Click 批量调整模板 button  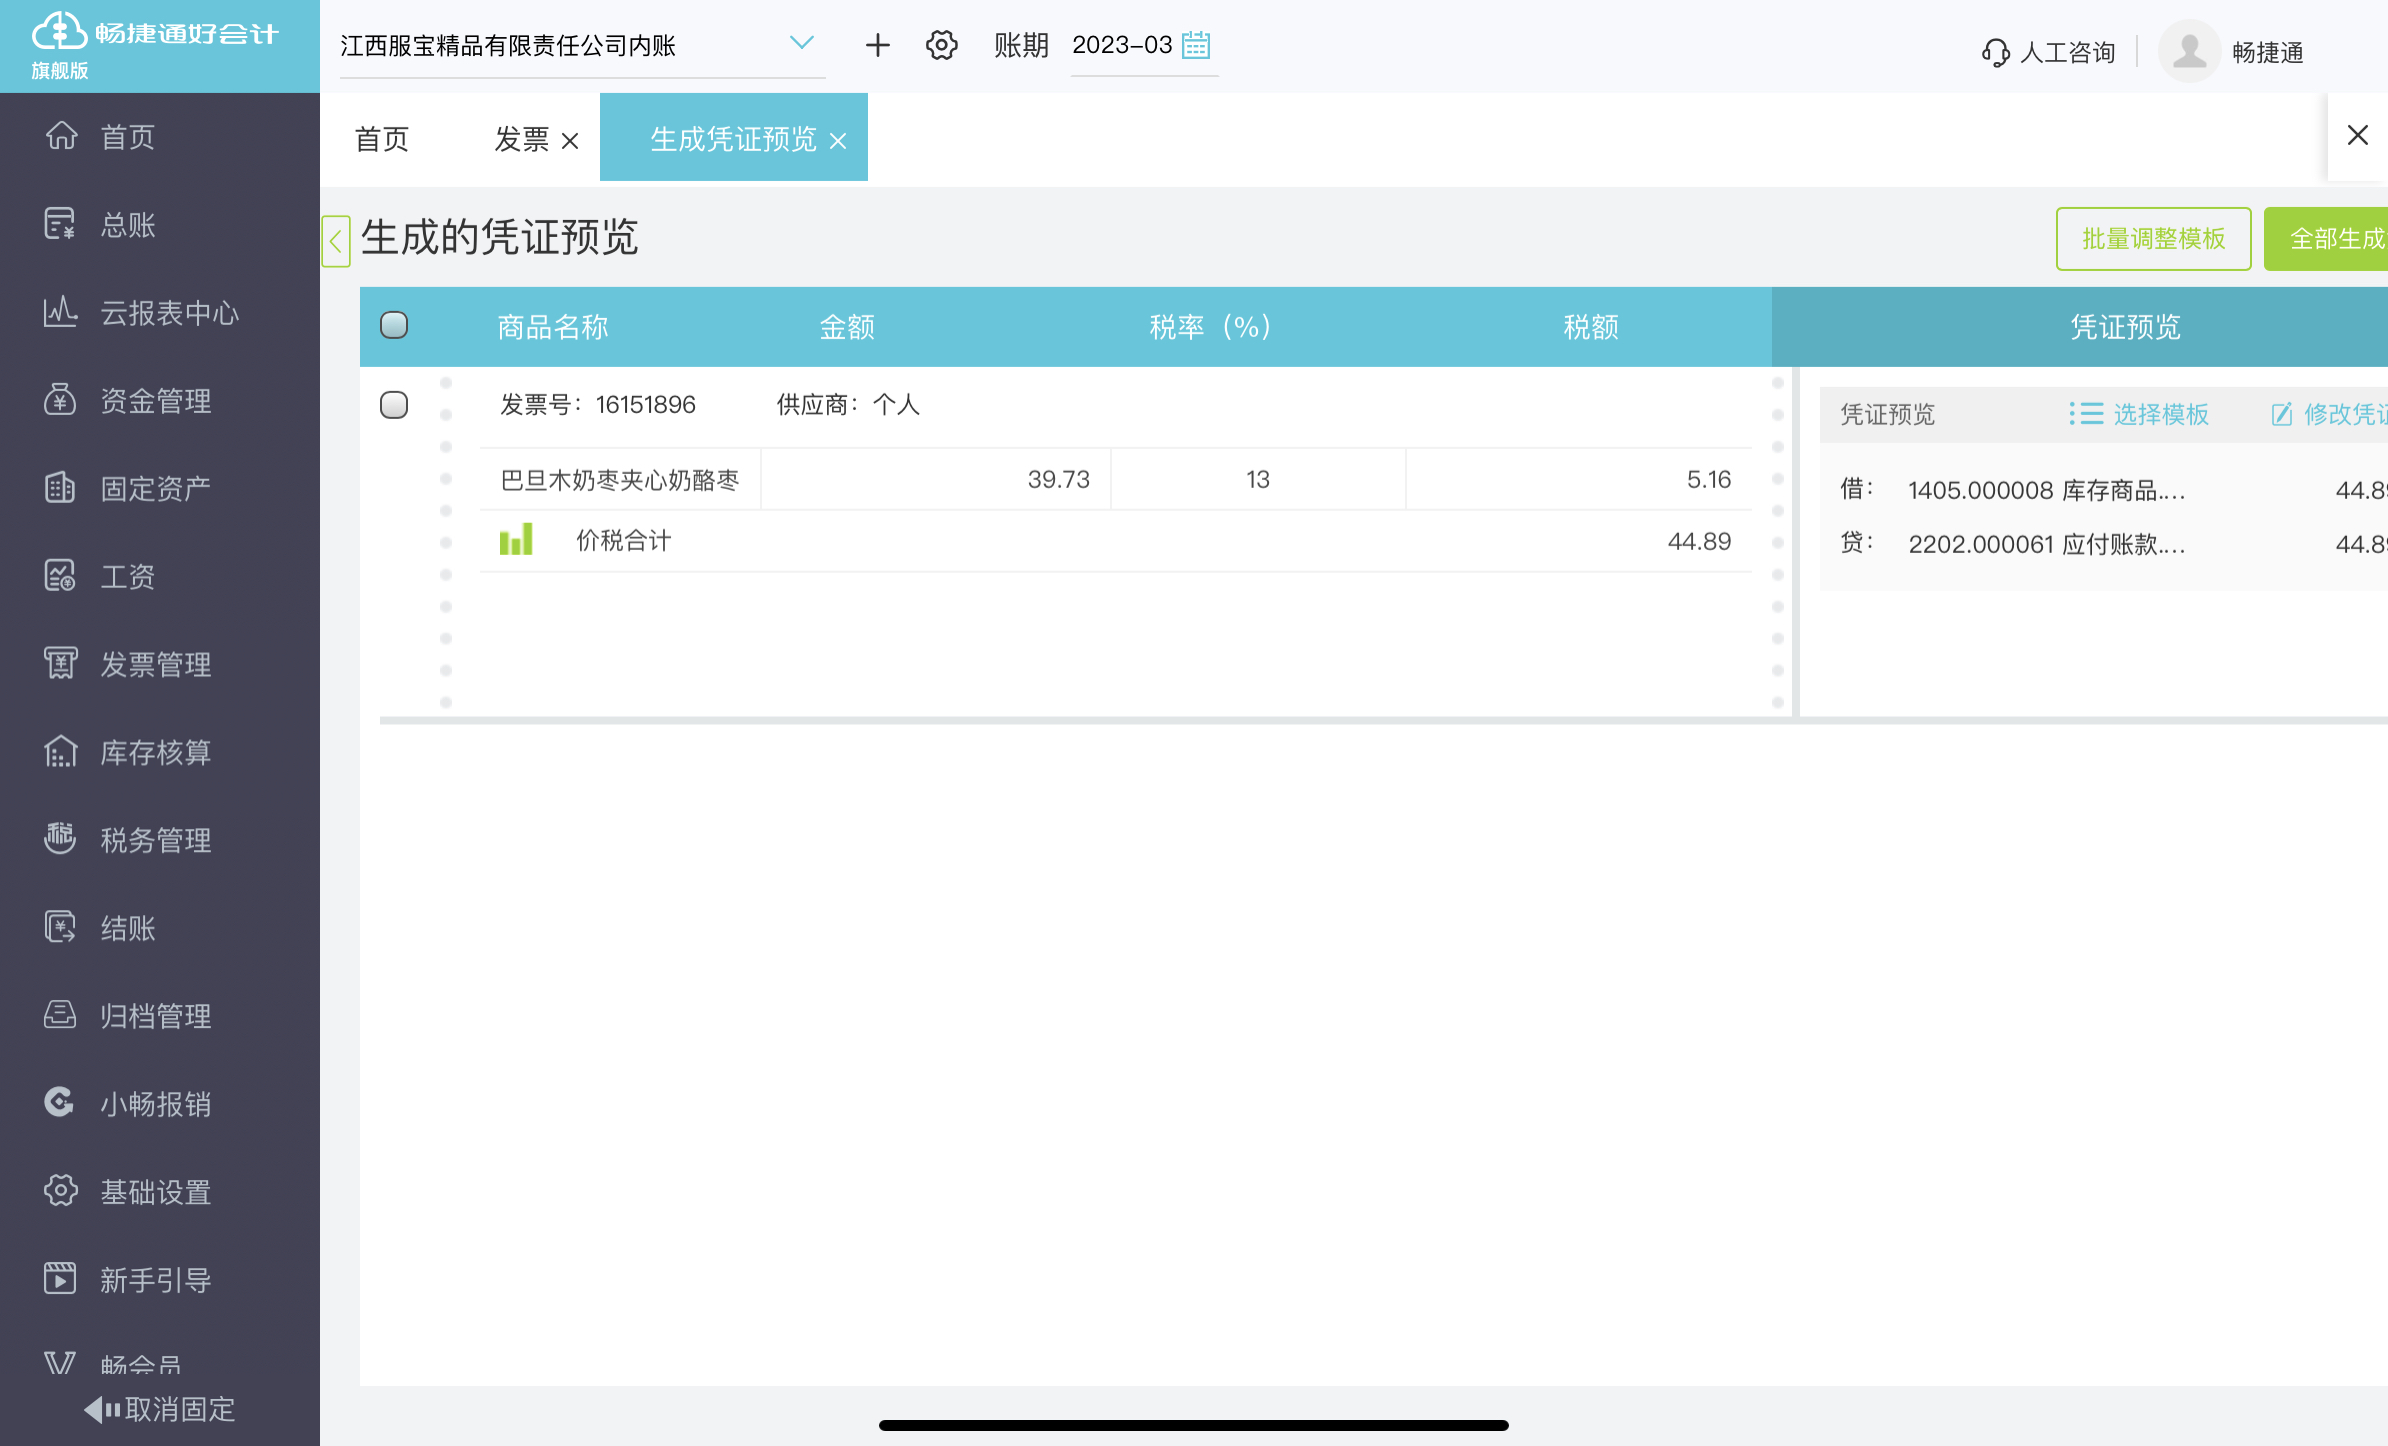(x=2151, y=239)
